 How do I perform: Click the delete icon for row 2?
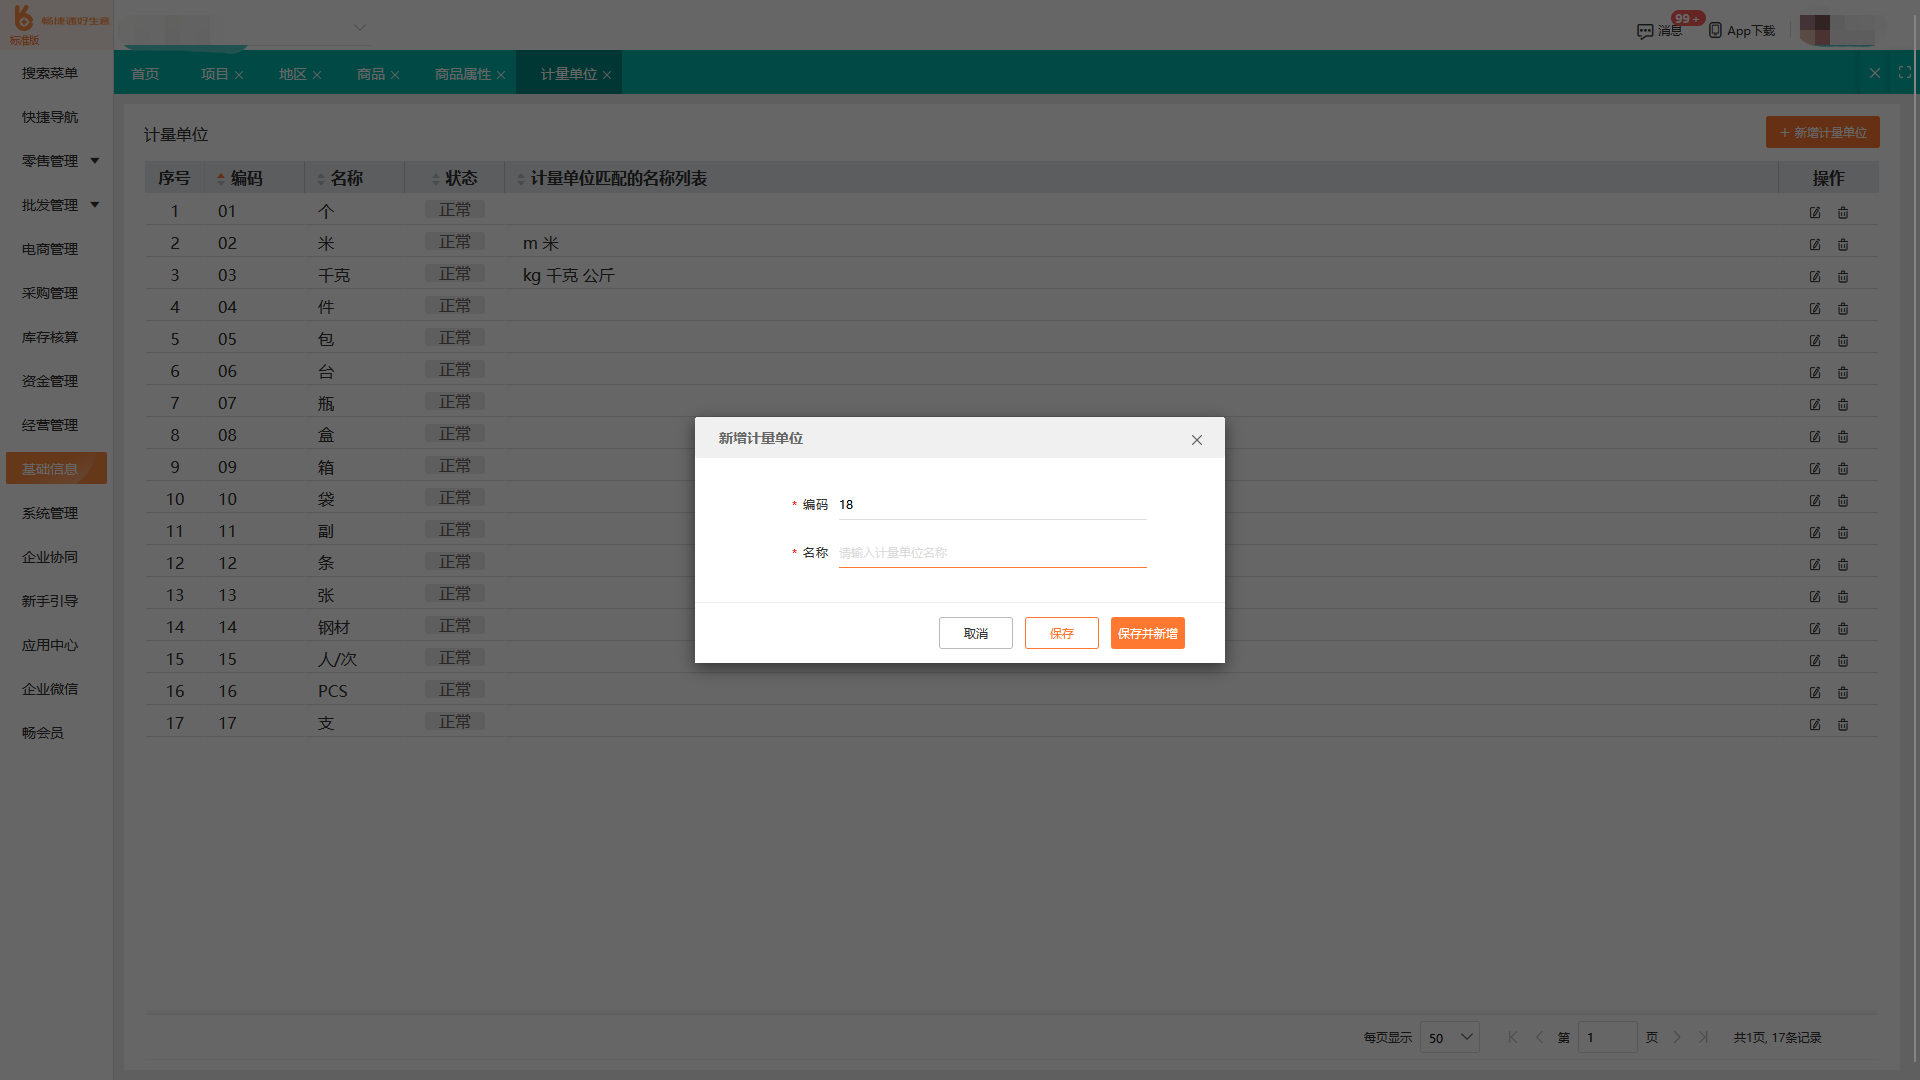pyautogui.click(x=1844, y=244)
